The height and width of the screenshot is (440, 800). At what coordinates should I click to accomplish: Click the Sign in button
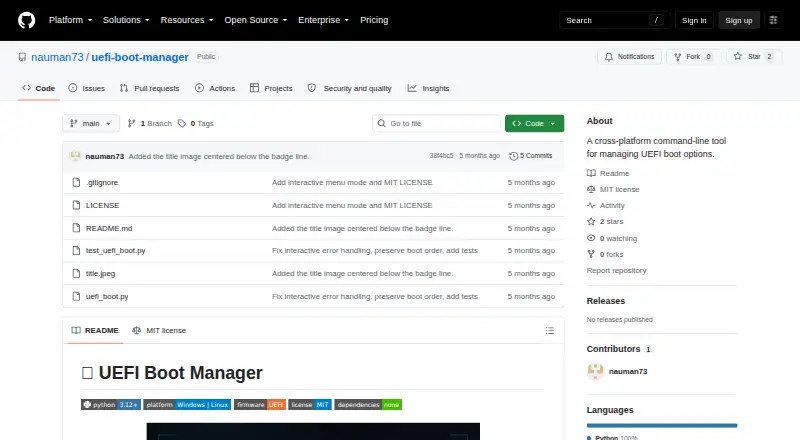pos(694,20)
